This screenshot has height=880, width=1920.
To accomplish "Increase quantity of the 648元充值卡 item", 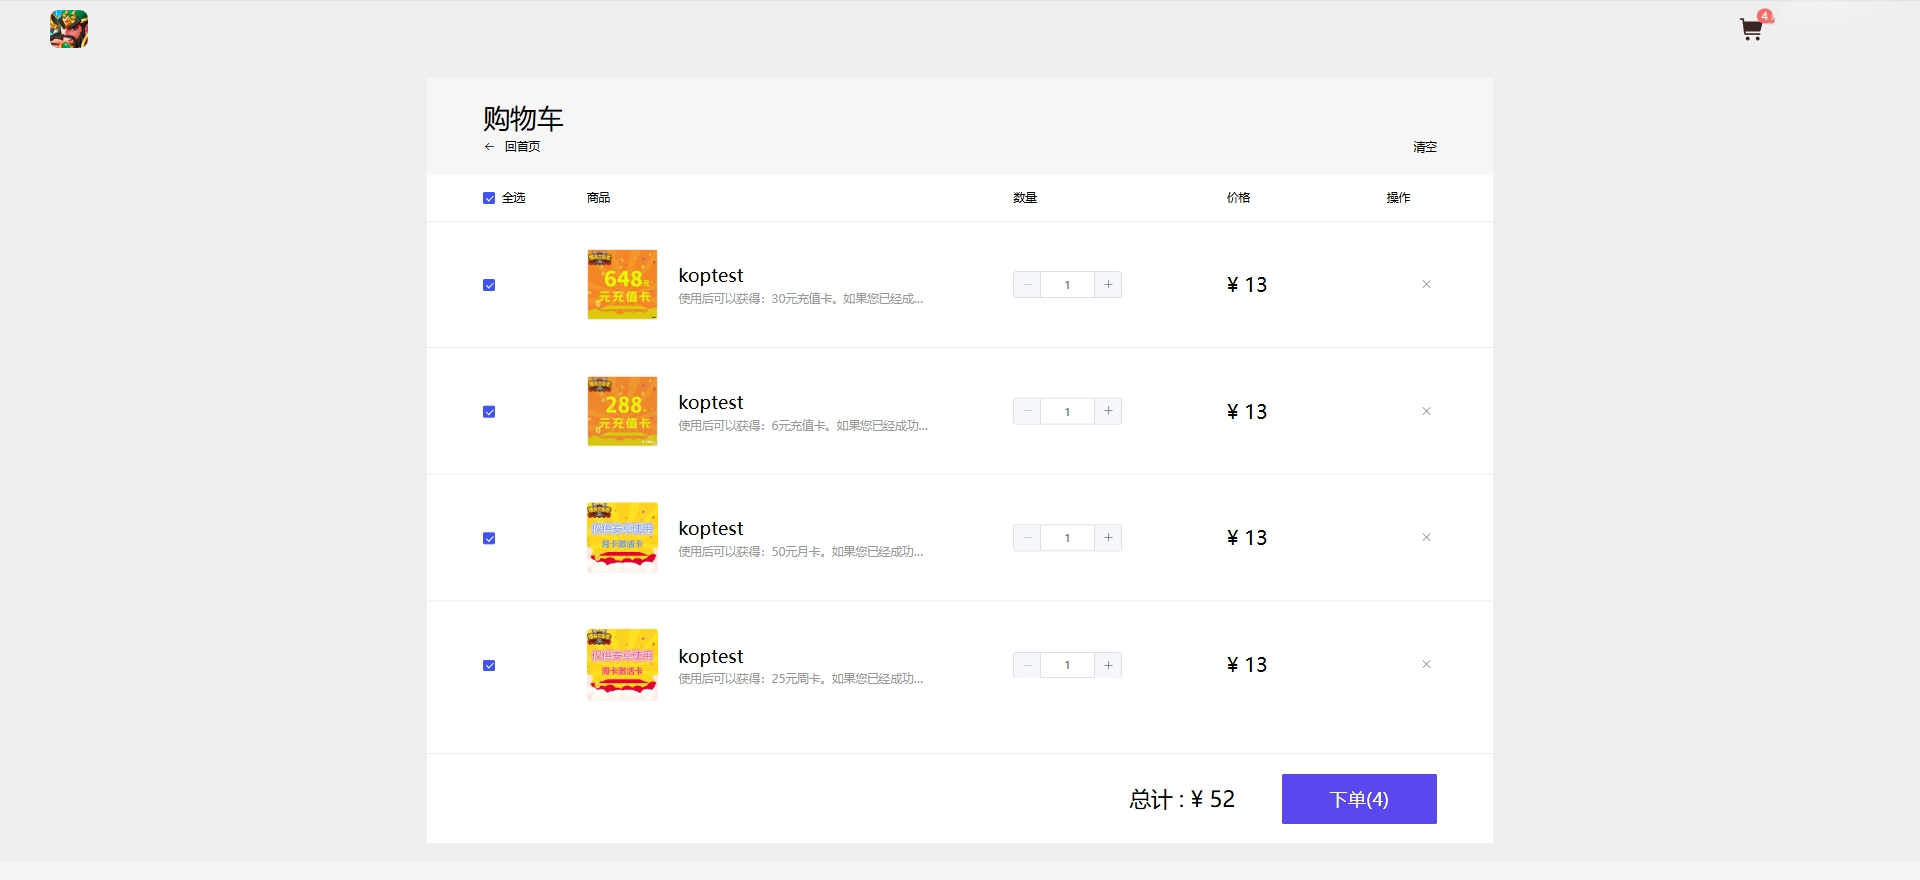I will (1108, 285).
